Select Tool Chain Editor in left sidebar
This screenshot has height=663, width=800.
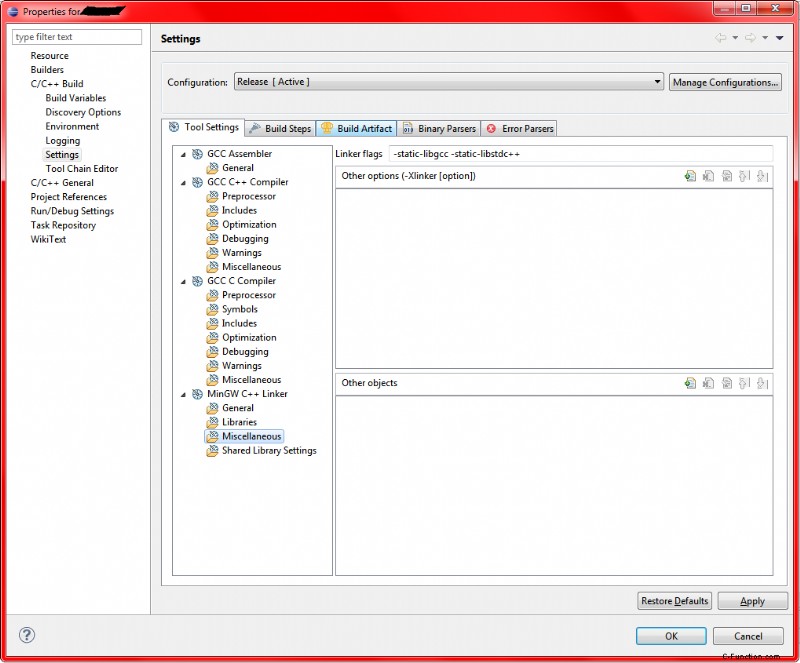81,169
